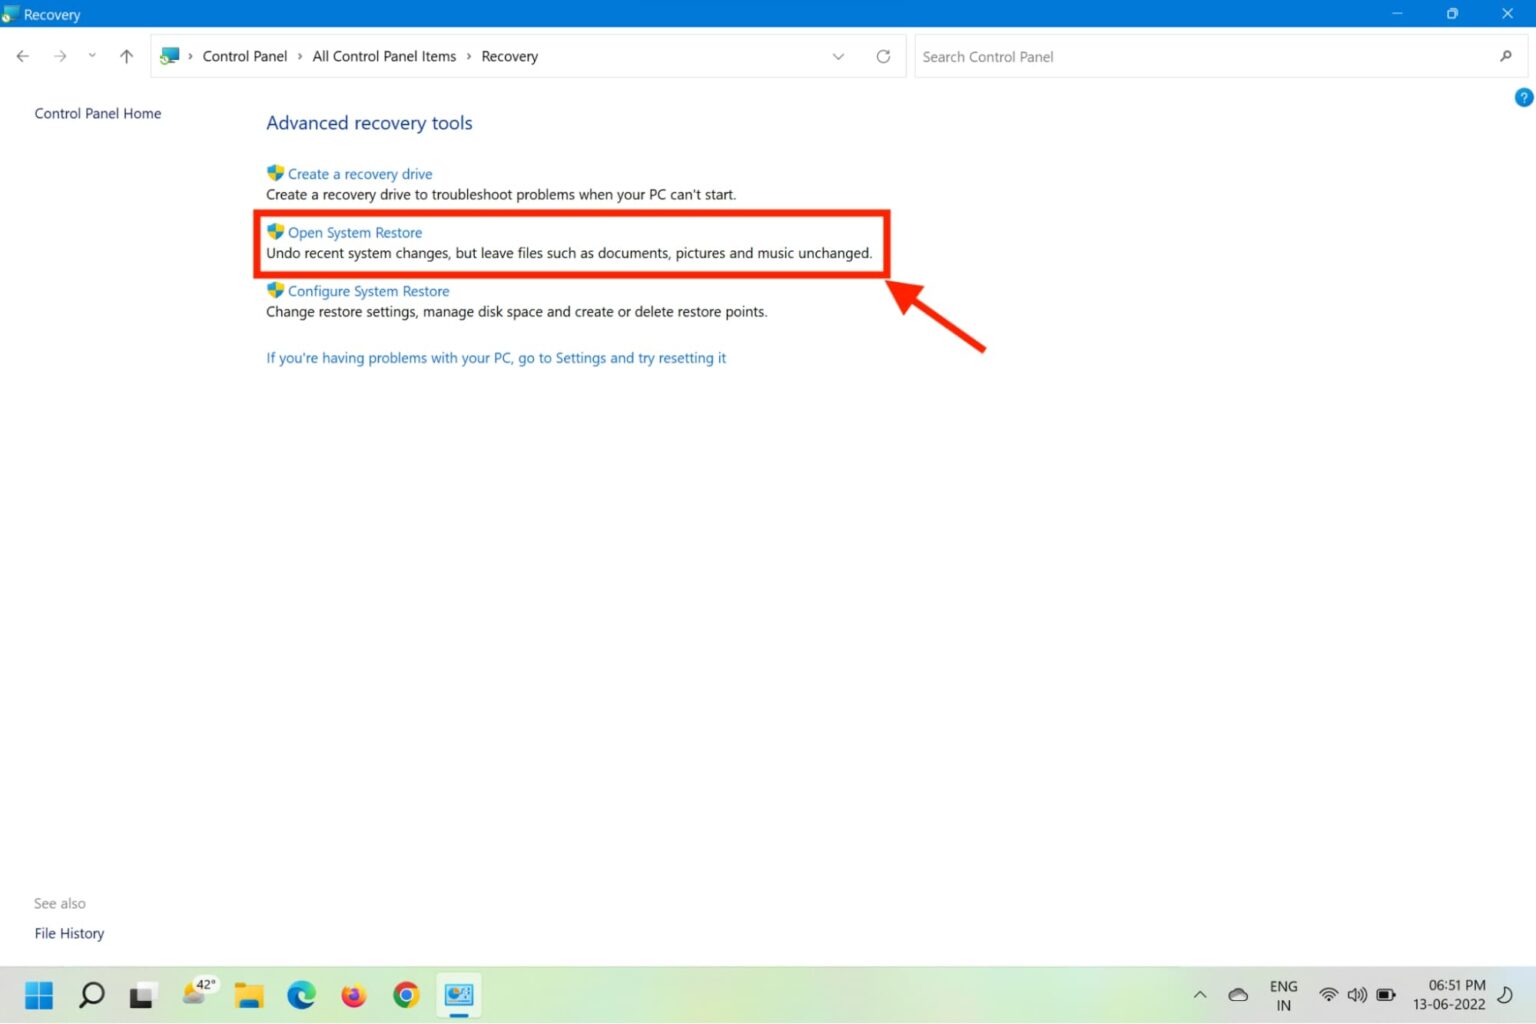Open the Weather widget showing 42°
This screenshot has width=1536, height=1024.
pos(197,995)
